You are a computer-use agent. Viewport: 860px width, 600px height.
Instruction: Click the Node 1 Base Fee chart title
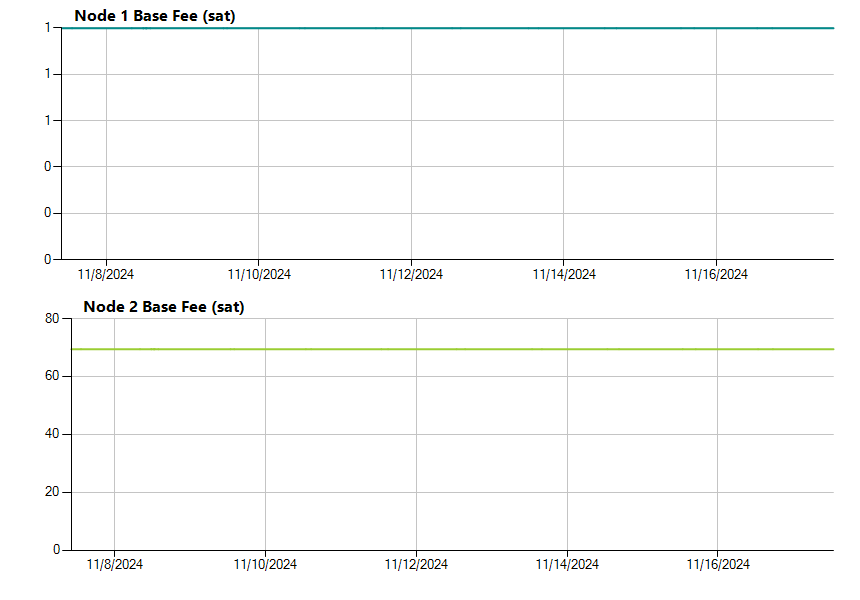[x=155, y=15]
